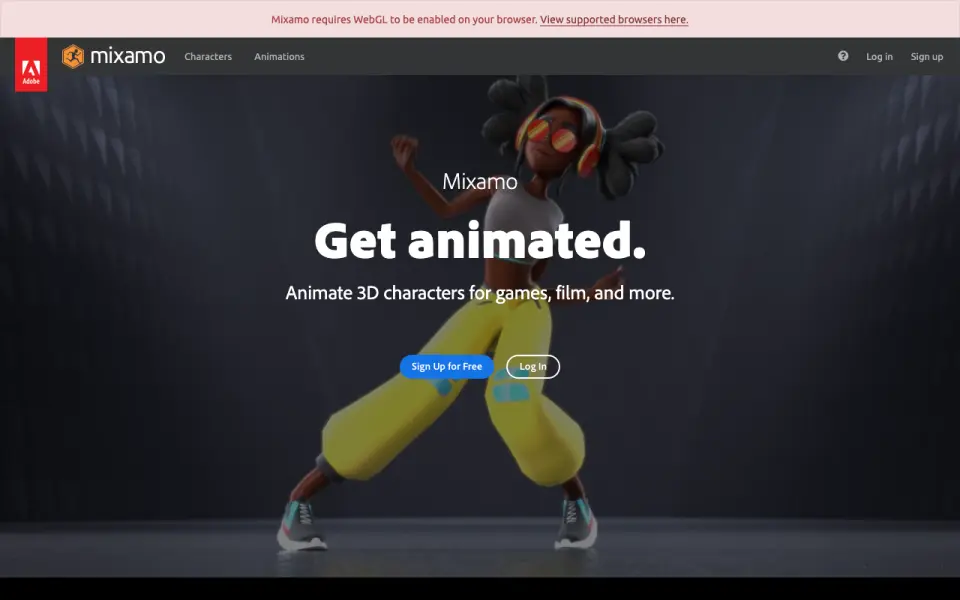Click the Mixamo requires WebGL warning text
Screen dimensions: 960x600
tap(404, 20)
